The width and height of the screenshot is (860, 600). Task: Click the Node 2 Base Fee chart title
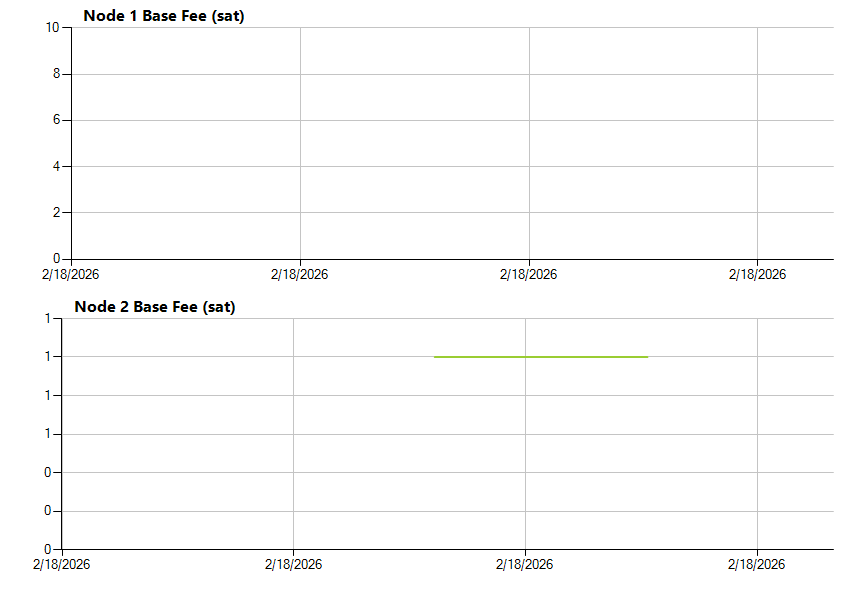(x=155, y=307)
